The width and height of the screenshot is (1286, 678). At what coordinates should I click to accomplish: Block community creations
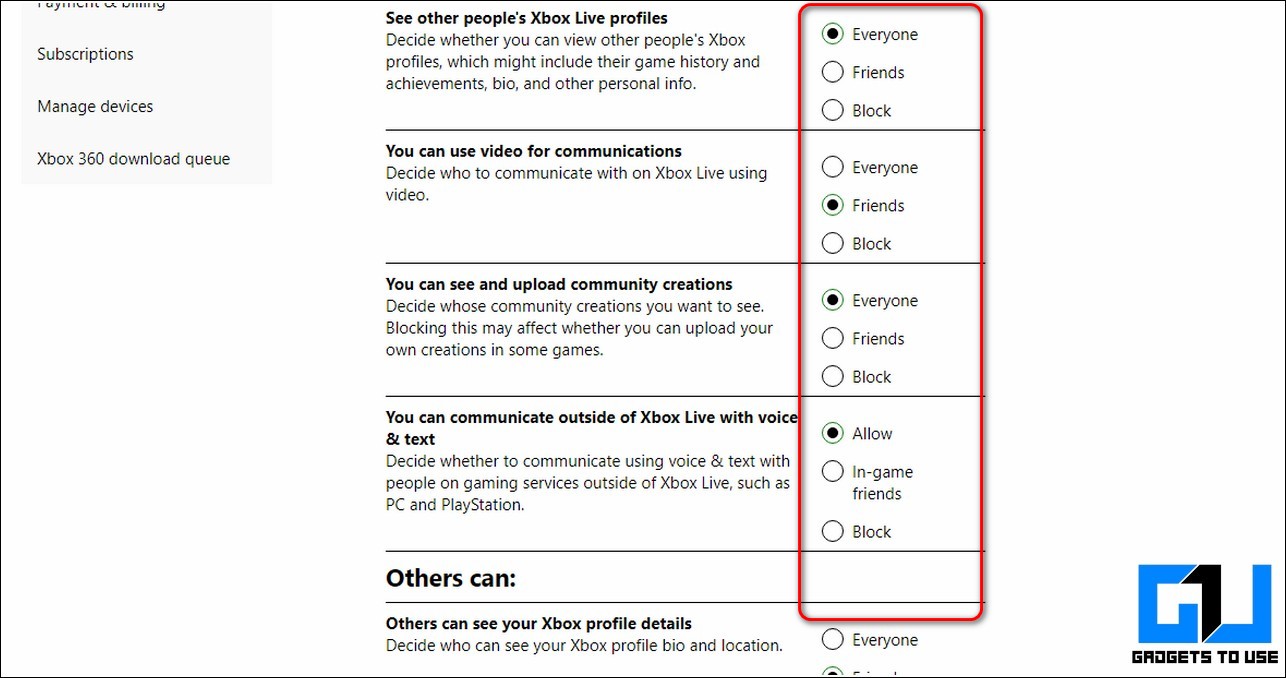tap(832, 376)
